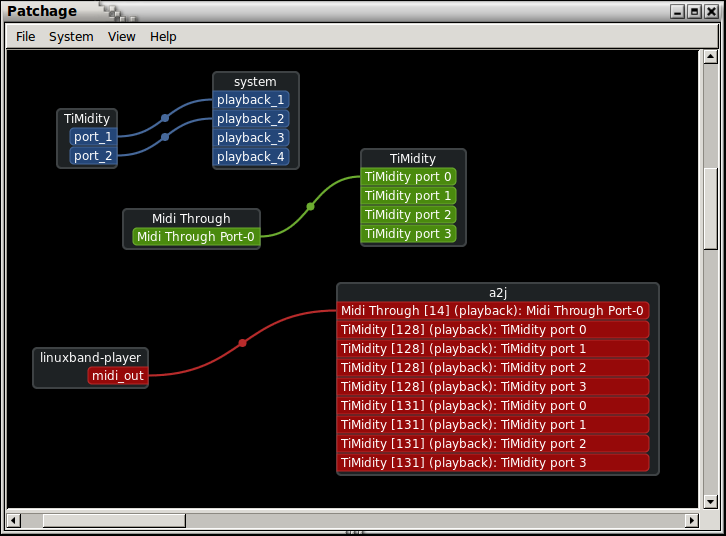Click the green TiMidity port 3 input
Screen dimensions: 726x536
pyautogui.click(x=408, y=234)
